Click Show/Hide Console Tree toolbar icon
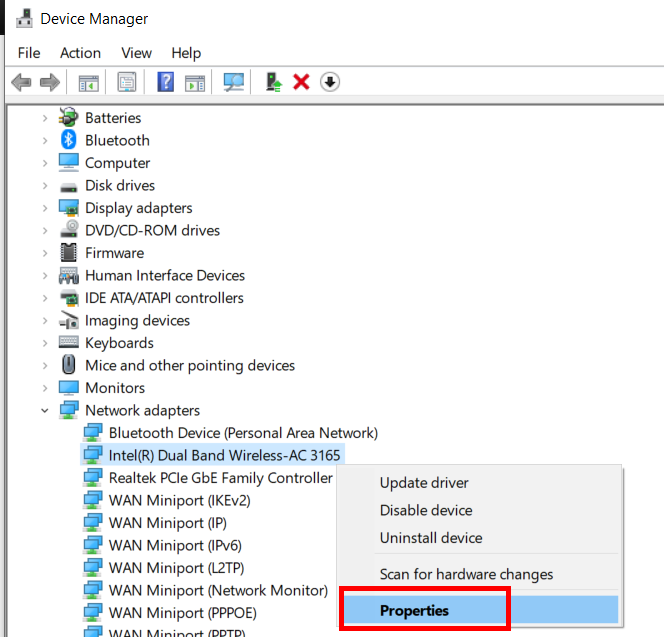The width and height of the screenshot is (664, 637). [x=89, y=82]
